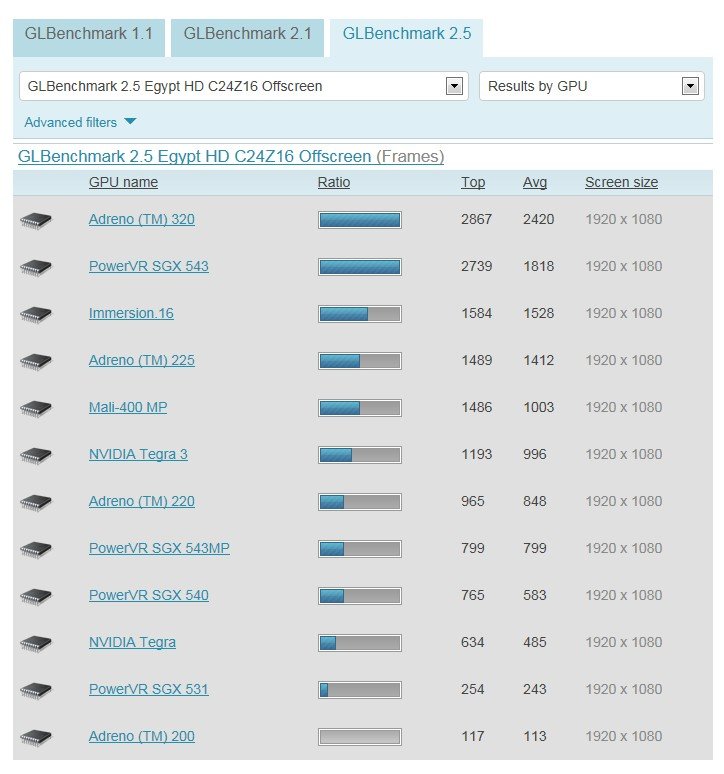Click the chip icon beside PowerVR SGX 531
The width and height of the screenshot is (724, 774).
coord(36,690)
